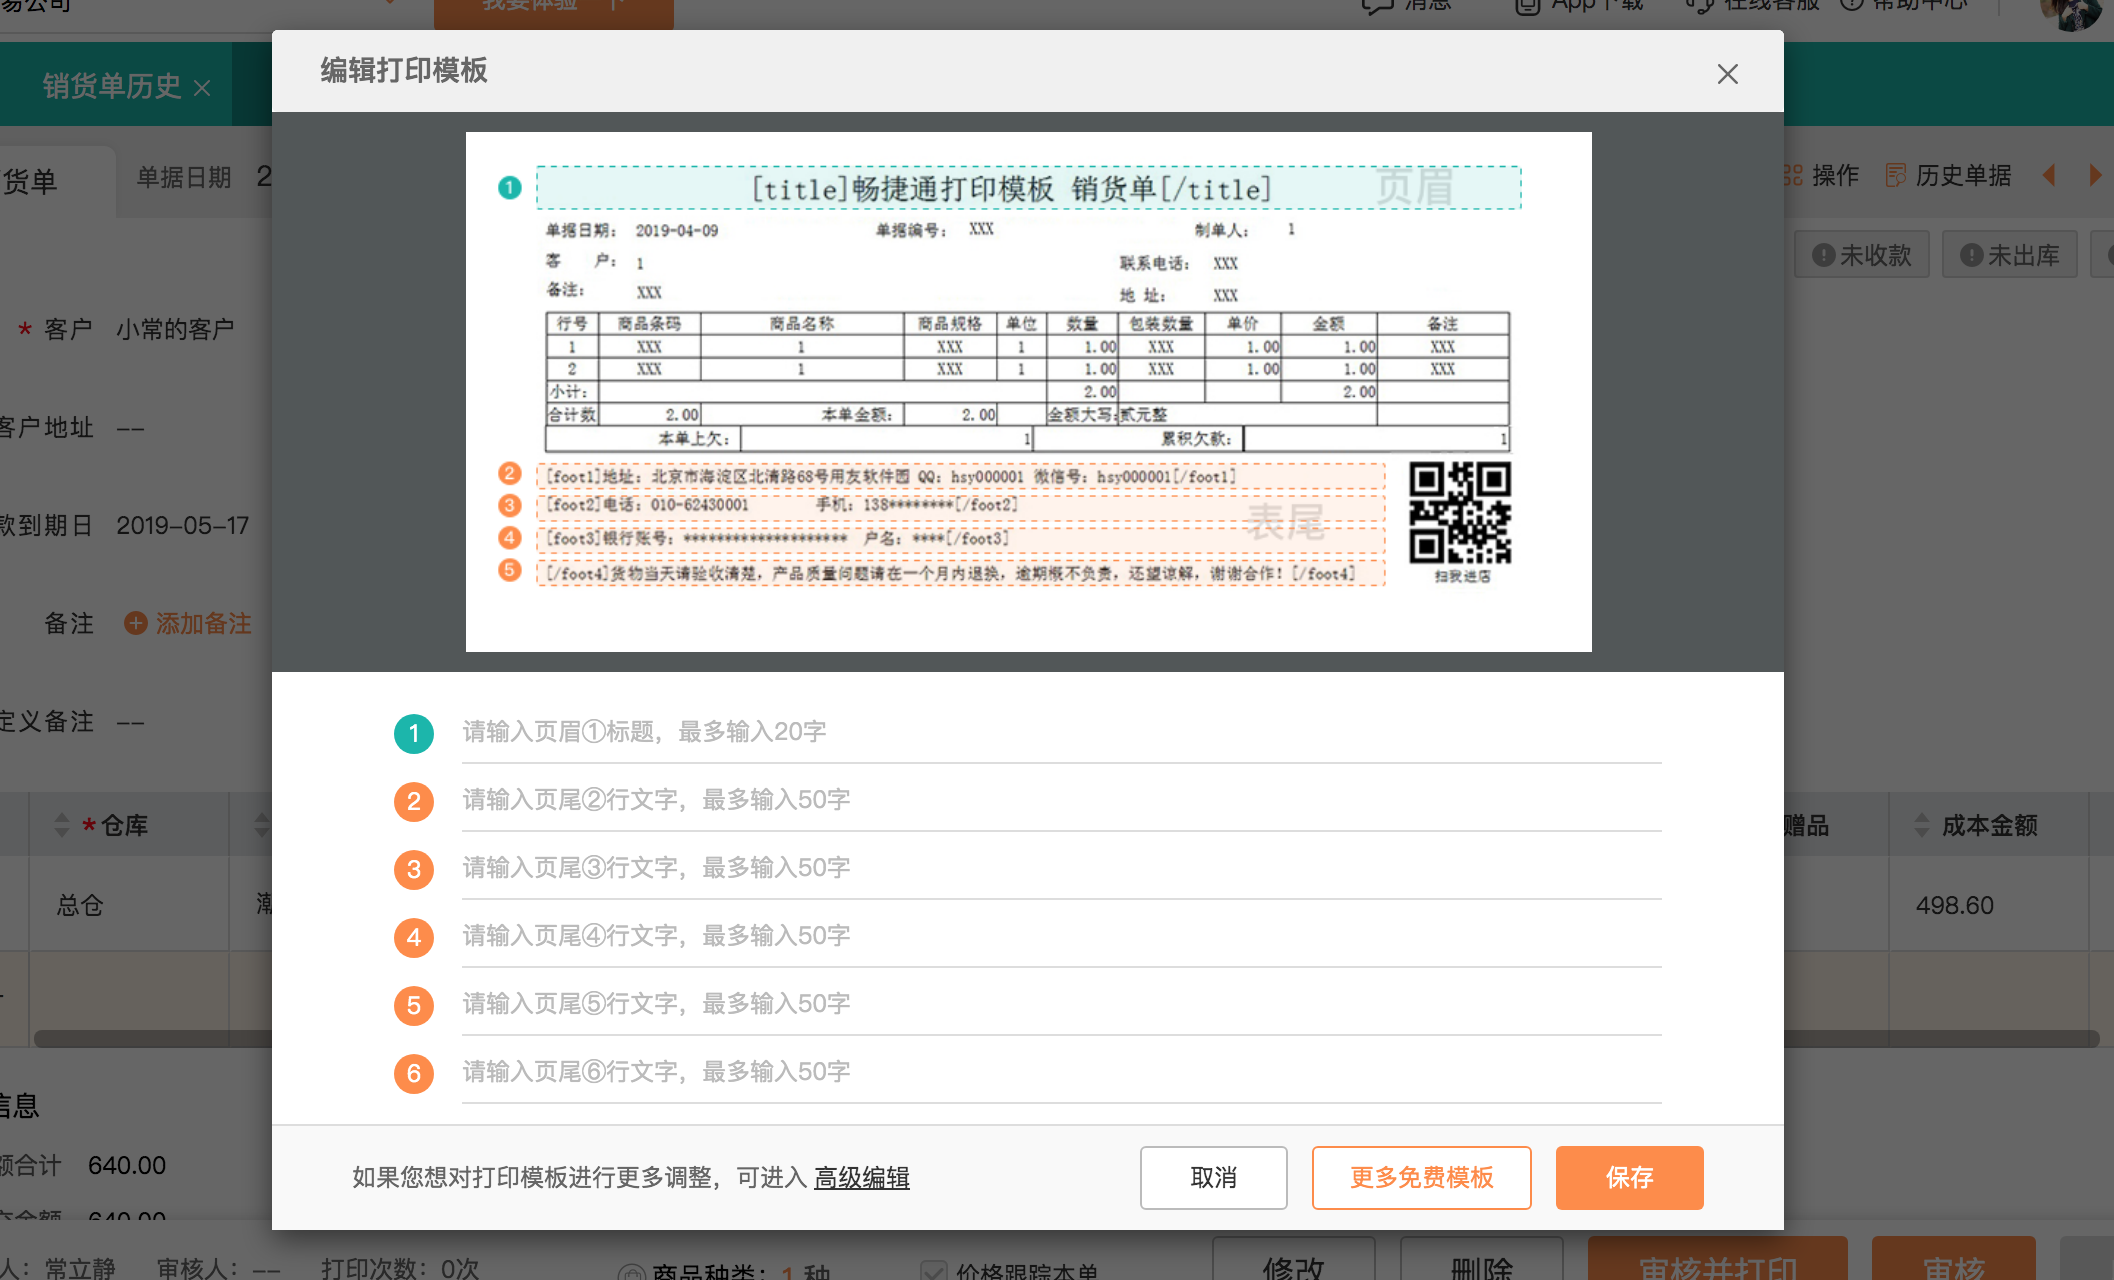This screenshot has width=2114, height=1280.
Task: Click numbered circle icon ① for title input
Action: pos(420,732)
